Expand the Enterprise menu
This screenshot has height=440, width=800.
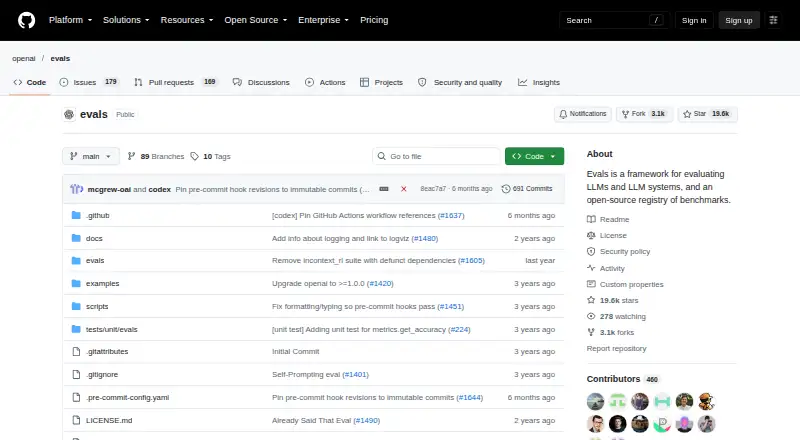point(323,20)
